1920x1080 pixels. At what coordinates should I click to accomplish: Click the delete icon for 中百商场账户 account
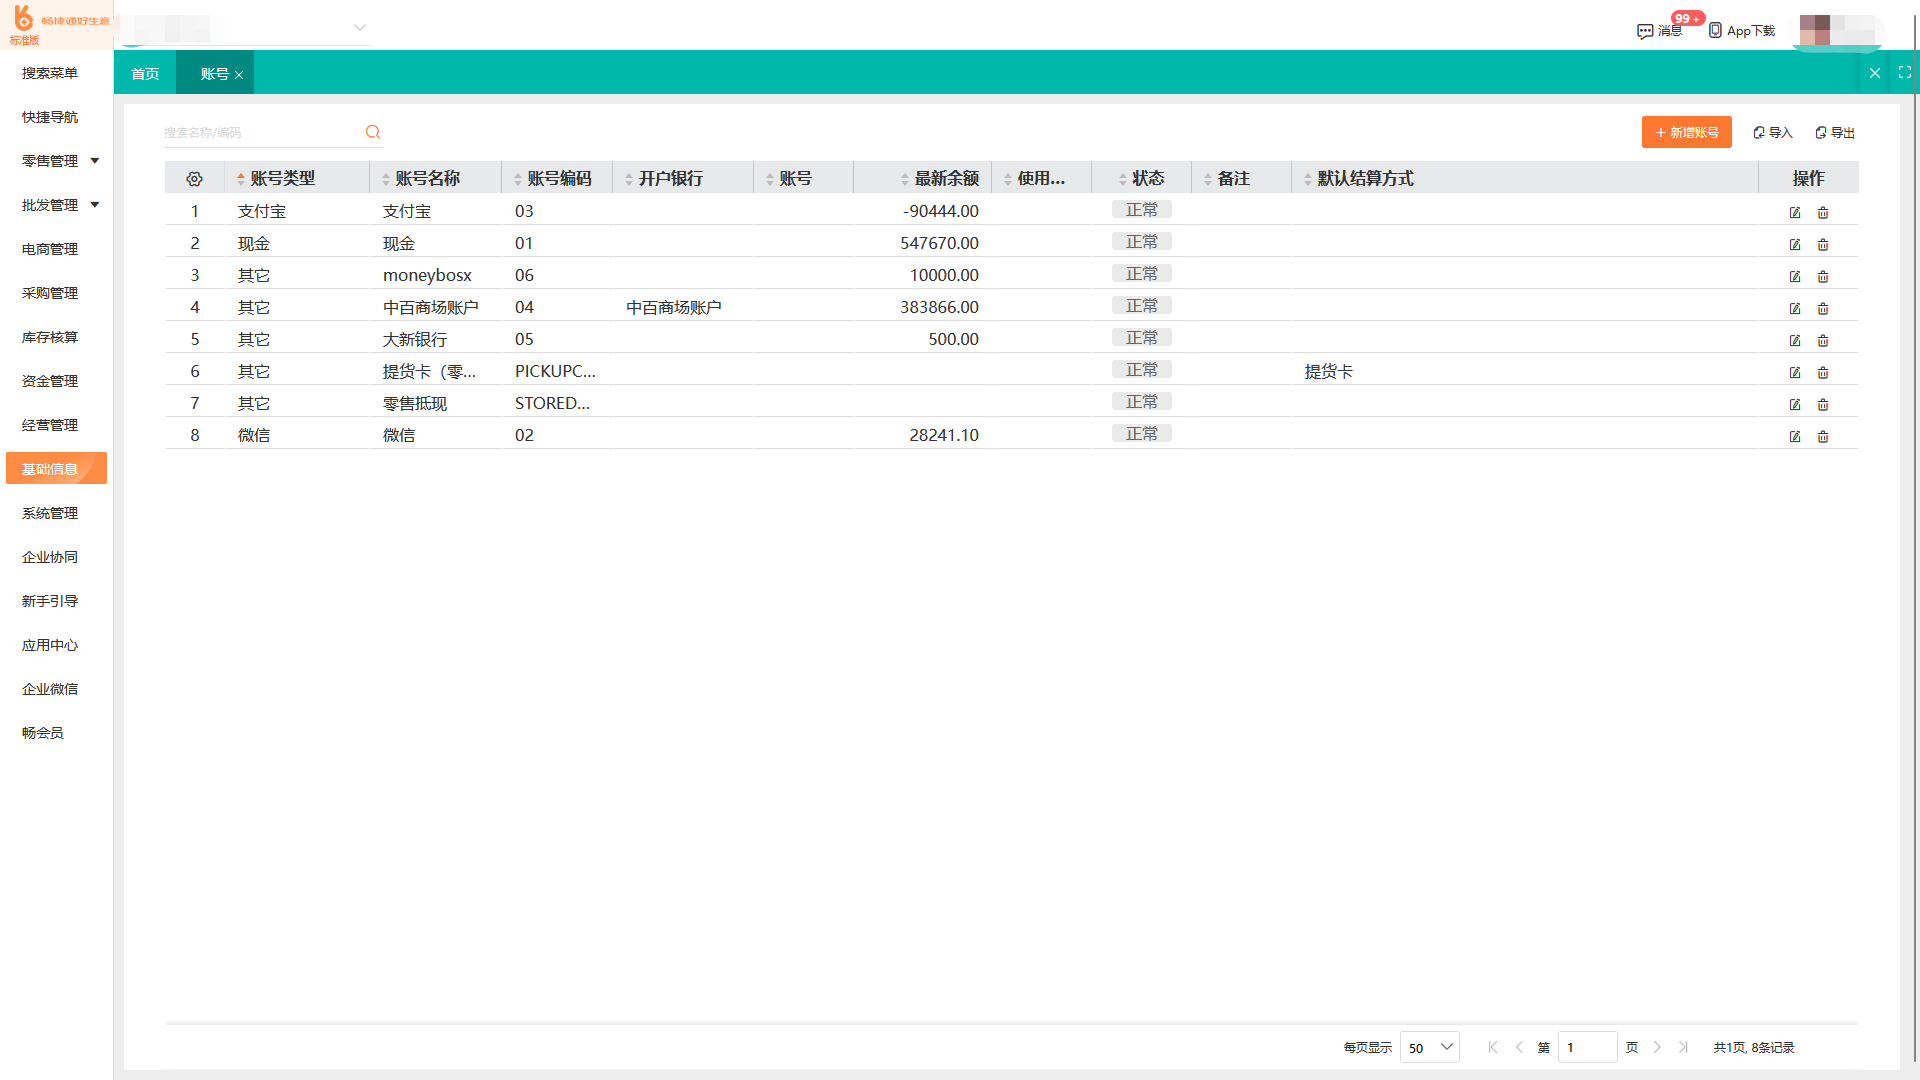pyautogui.click(x=1824, y=306)
